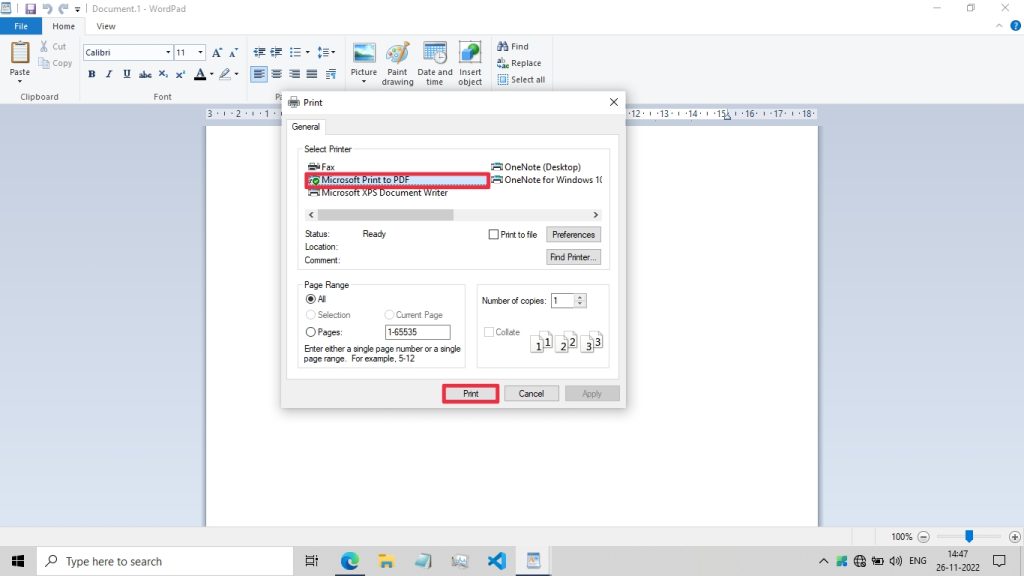This screenshot has width=1024, height=576.
Task: Expand the highlight color dropdown arrow
Action: tap(236, 74)
